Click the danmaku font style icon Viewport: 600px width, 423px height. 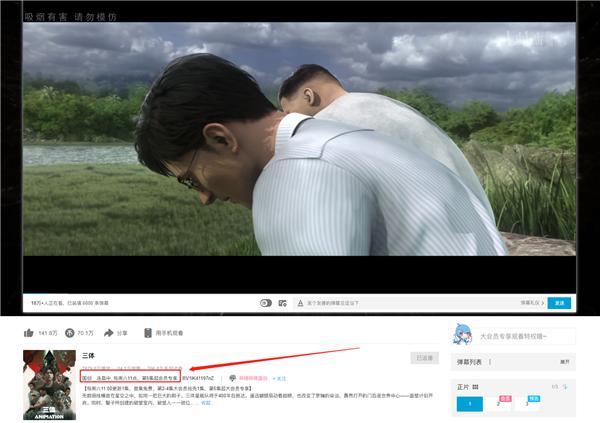point(299,302)
